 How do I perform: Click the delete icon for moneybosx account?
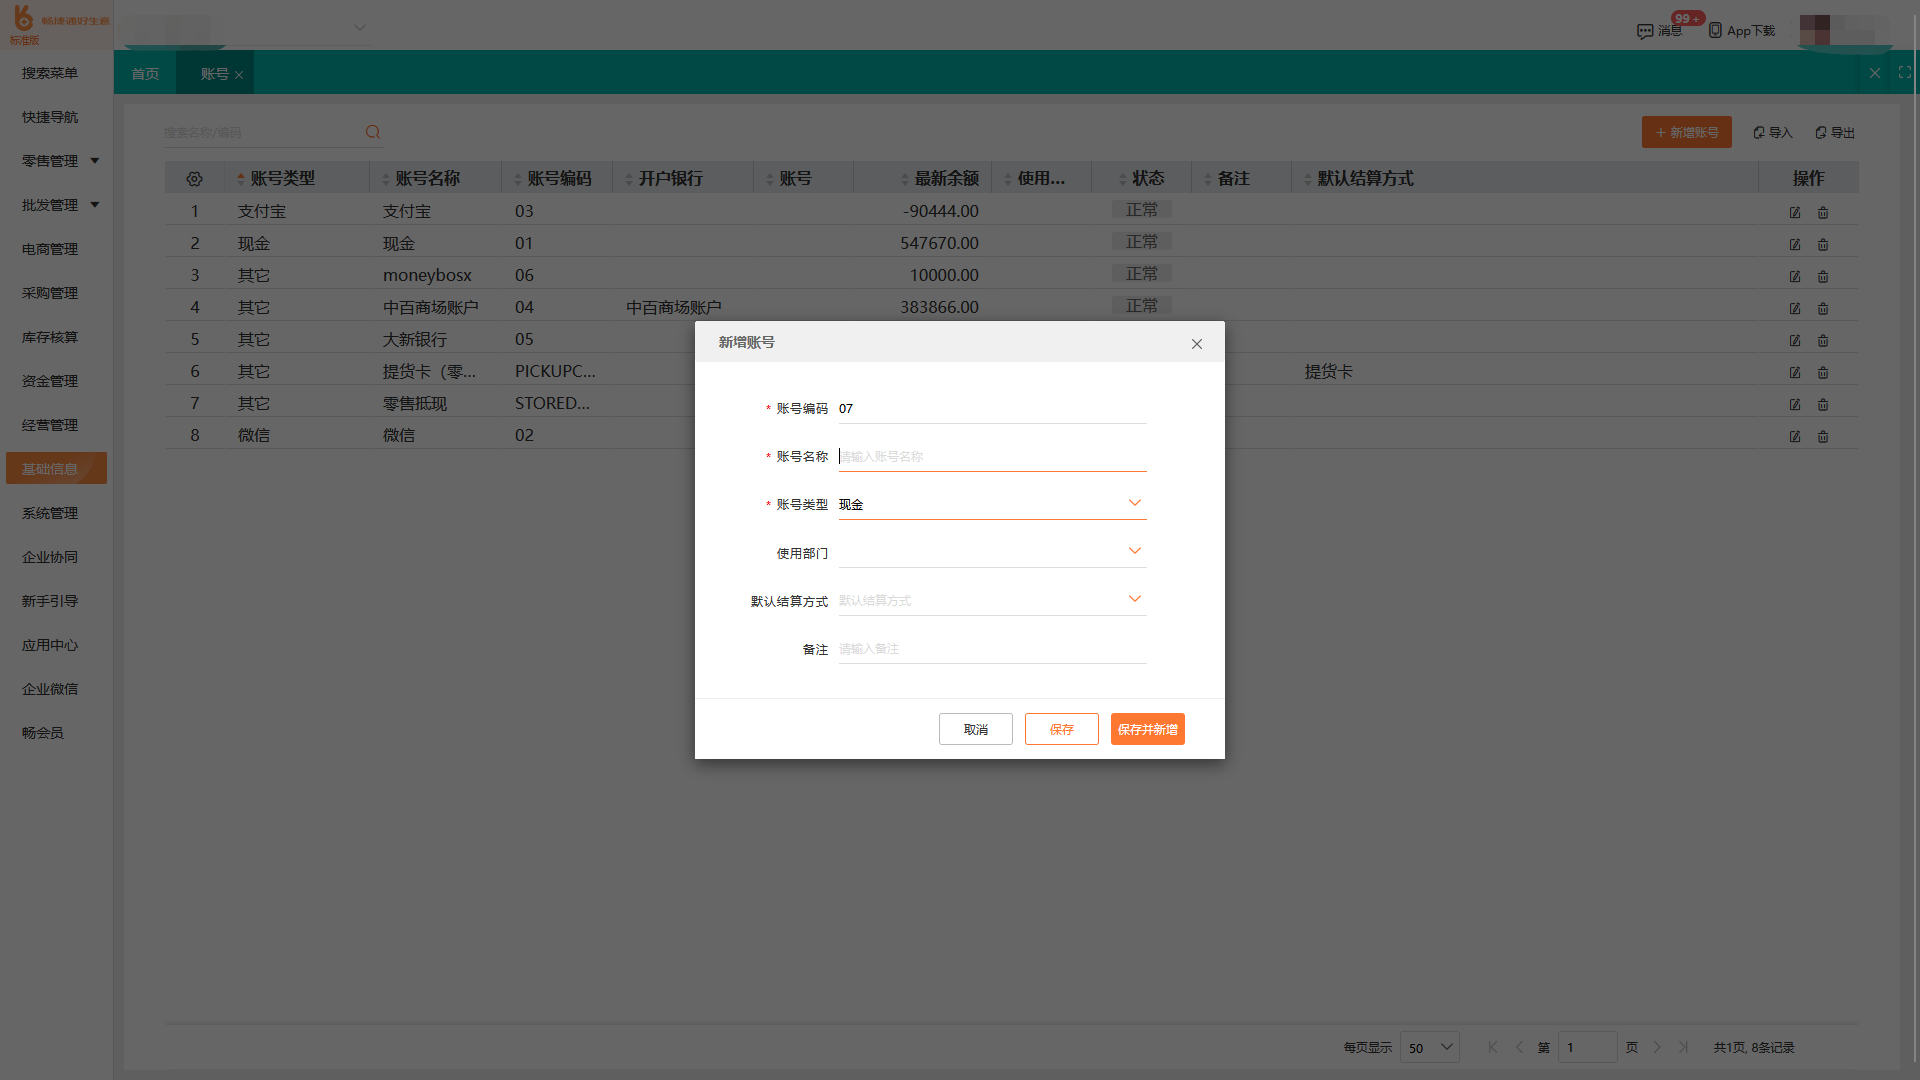[1824, 276]
